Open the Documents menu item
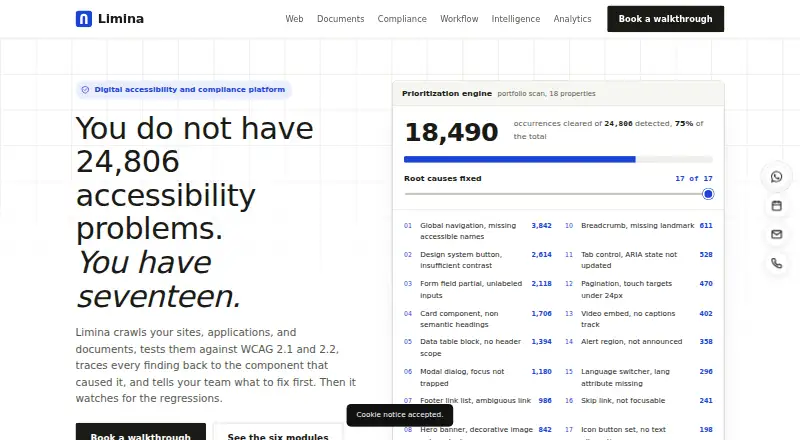This screenshot has height=440, width=800. 341,19
